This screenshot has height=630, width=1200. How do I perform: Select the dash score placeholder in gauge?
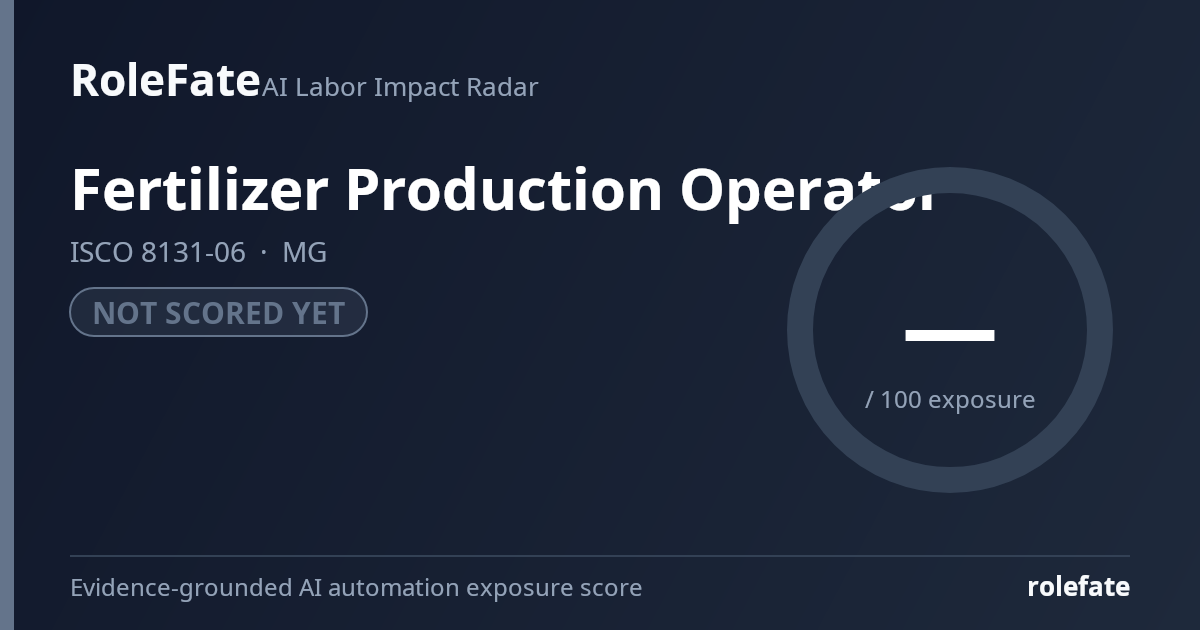pos(950,335)
